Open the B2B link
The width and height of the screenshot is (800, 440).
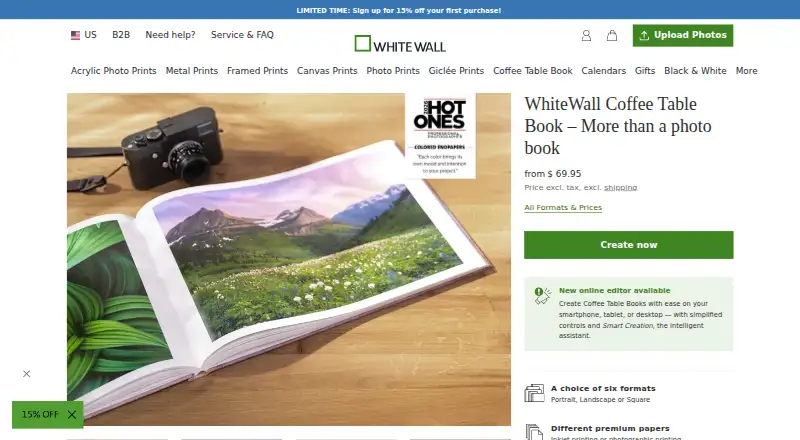(x=121, y=35)
